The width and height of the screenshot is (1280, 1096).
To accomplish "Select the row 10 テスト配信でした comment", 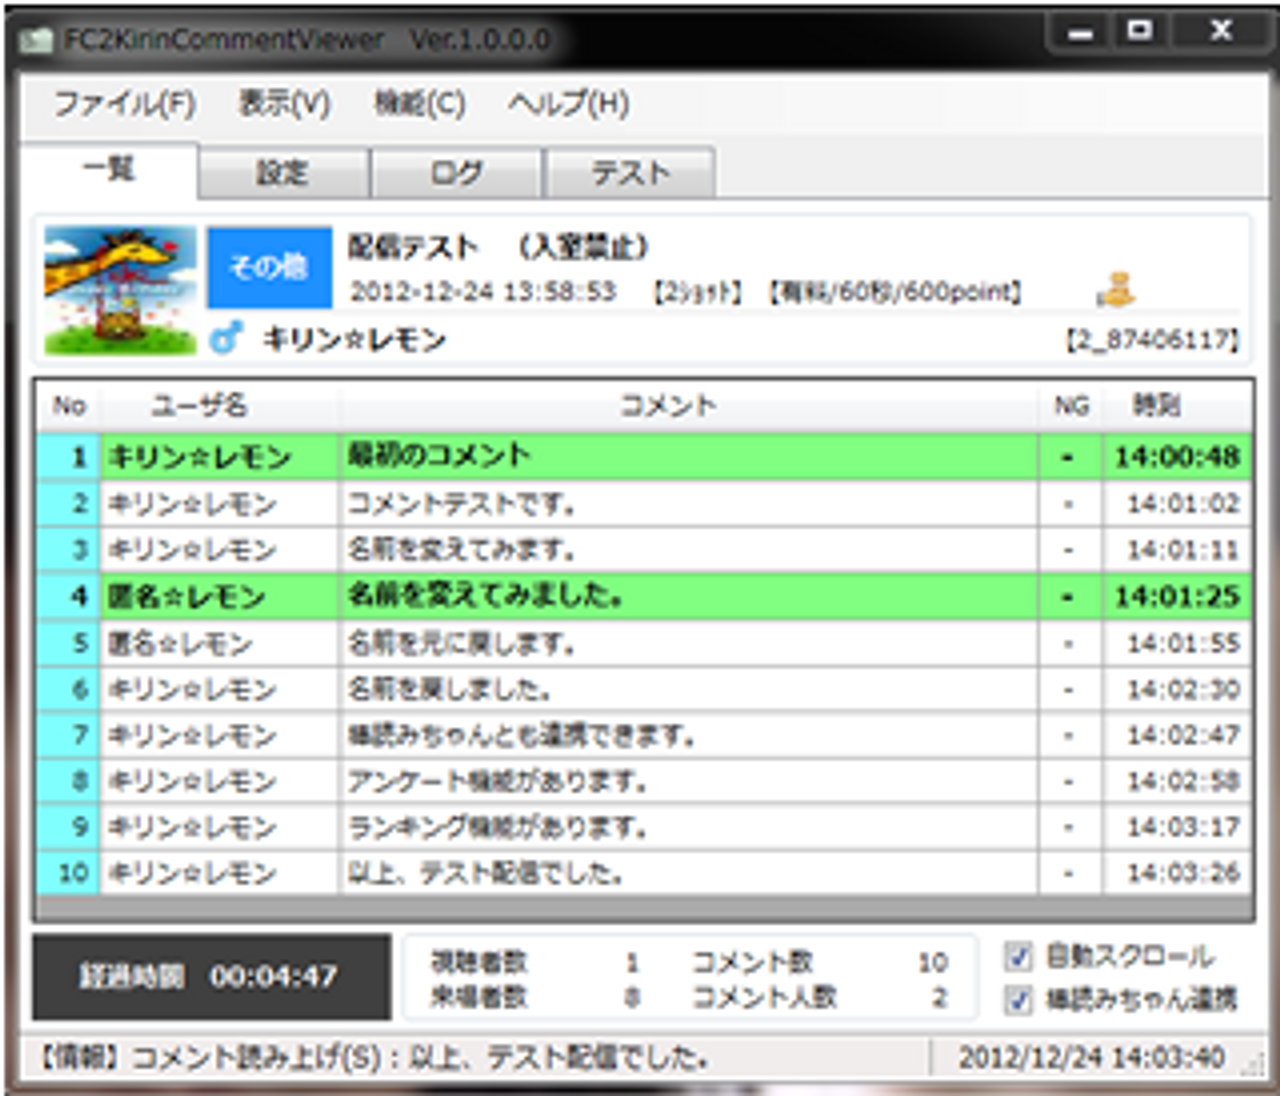I will click(600, 873).
